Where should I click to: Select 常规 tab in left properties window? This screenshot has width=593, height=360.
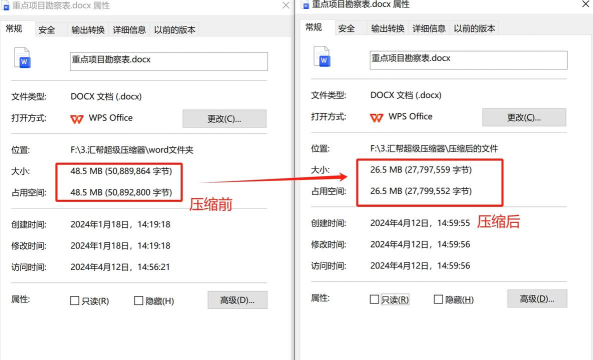click(x=14, y=28)
